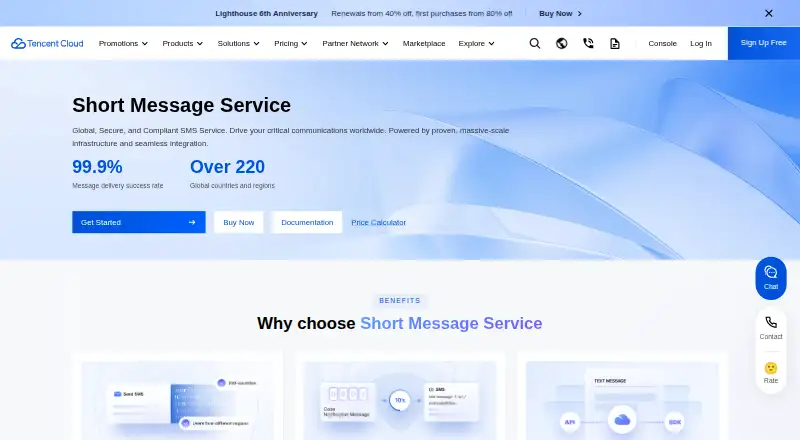Open the Documentation button
Screen dimensions: 800x440
(x=307, y=222)
